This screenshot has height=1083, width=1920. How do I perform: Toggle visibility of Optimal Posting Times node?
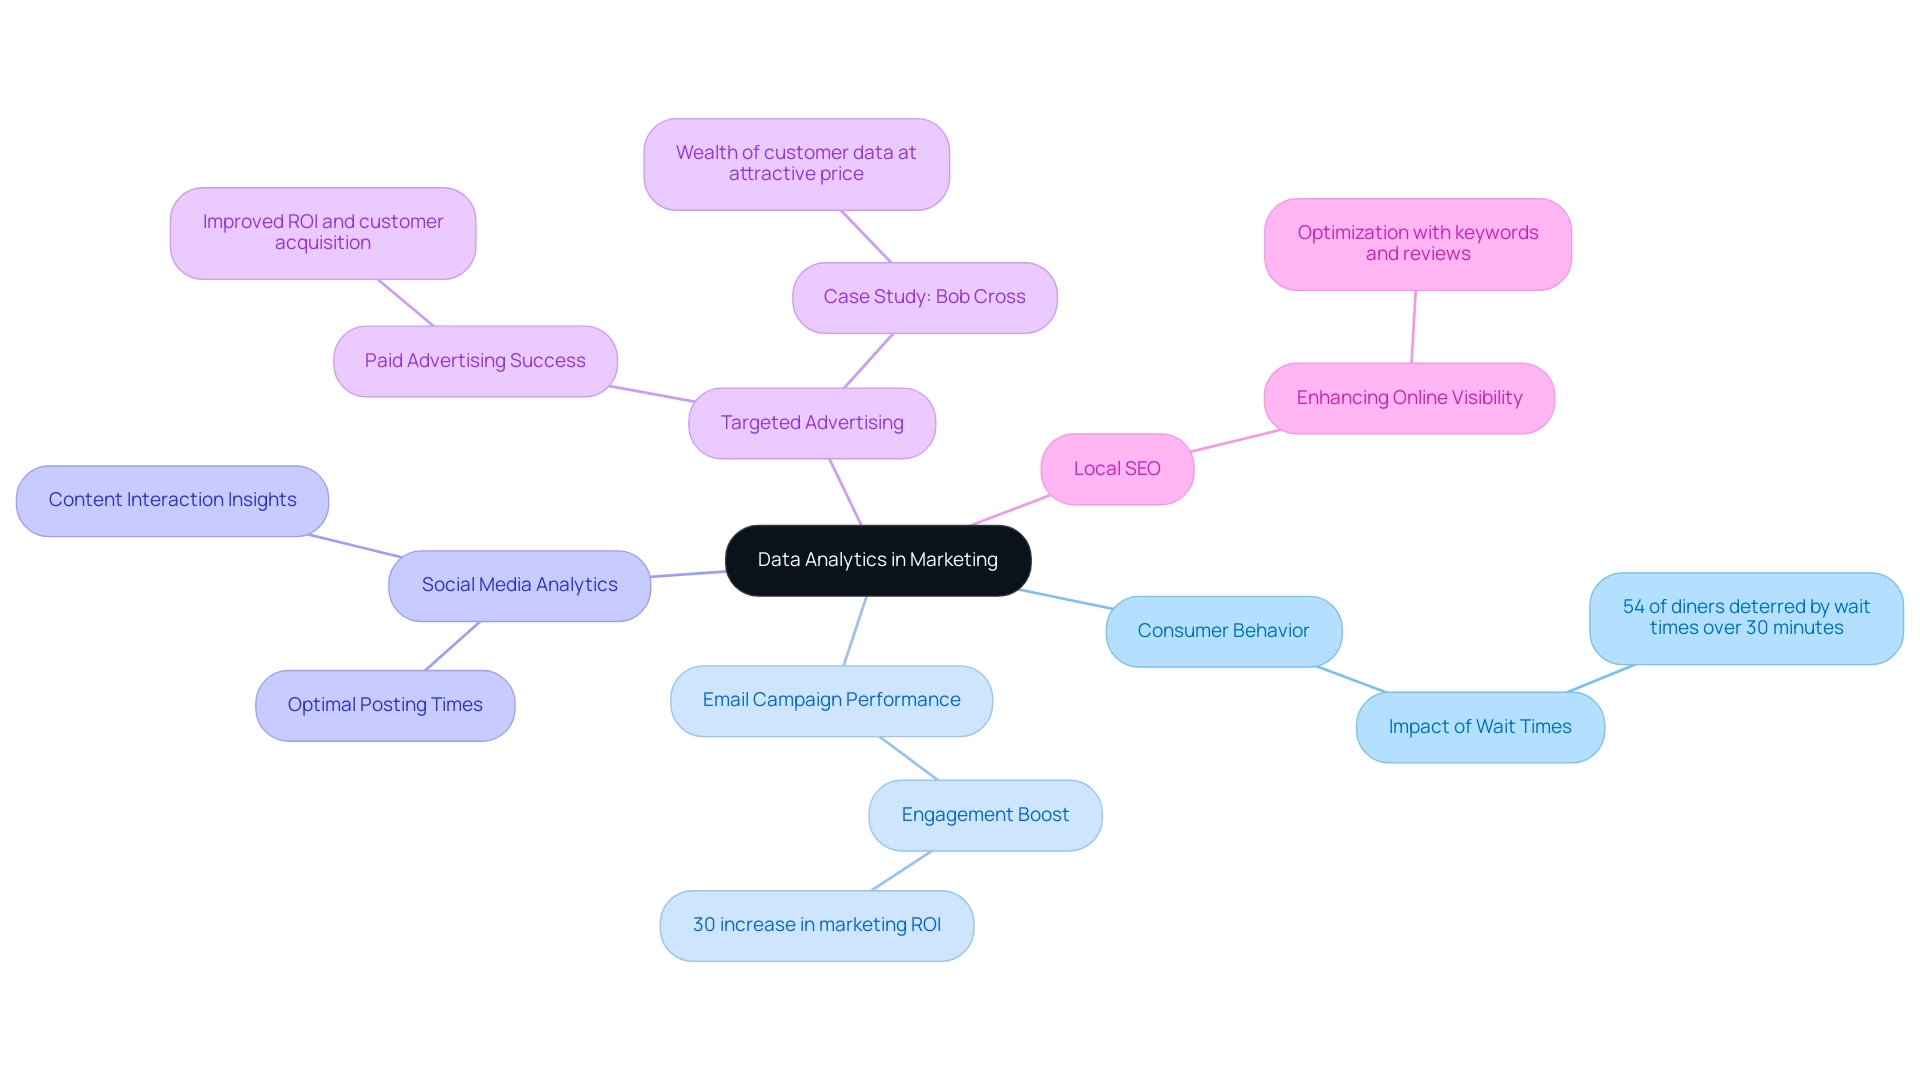(382, 703)
